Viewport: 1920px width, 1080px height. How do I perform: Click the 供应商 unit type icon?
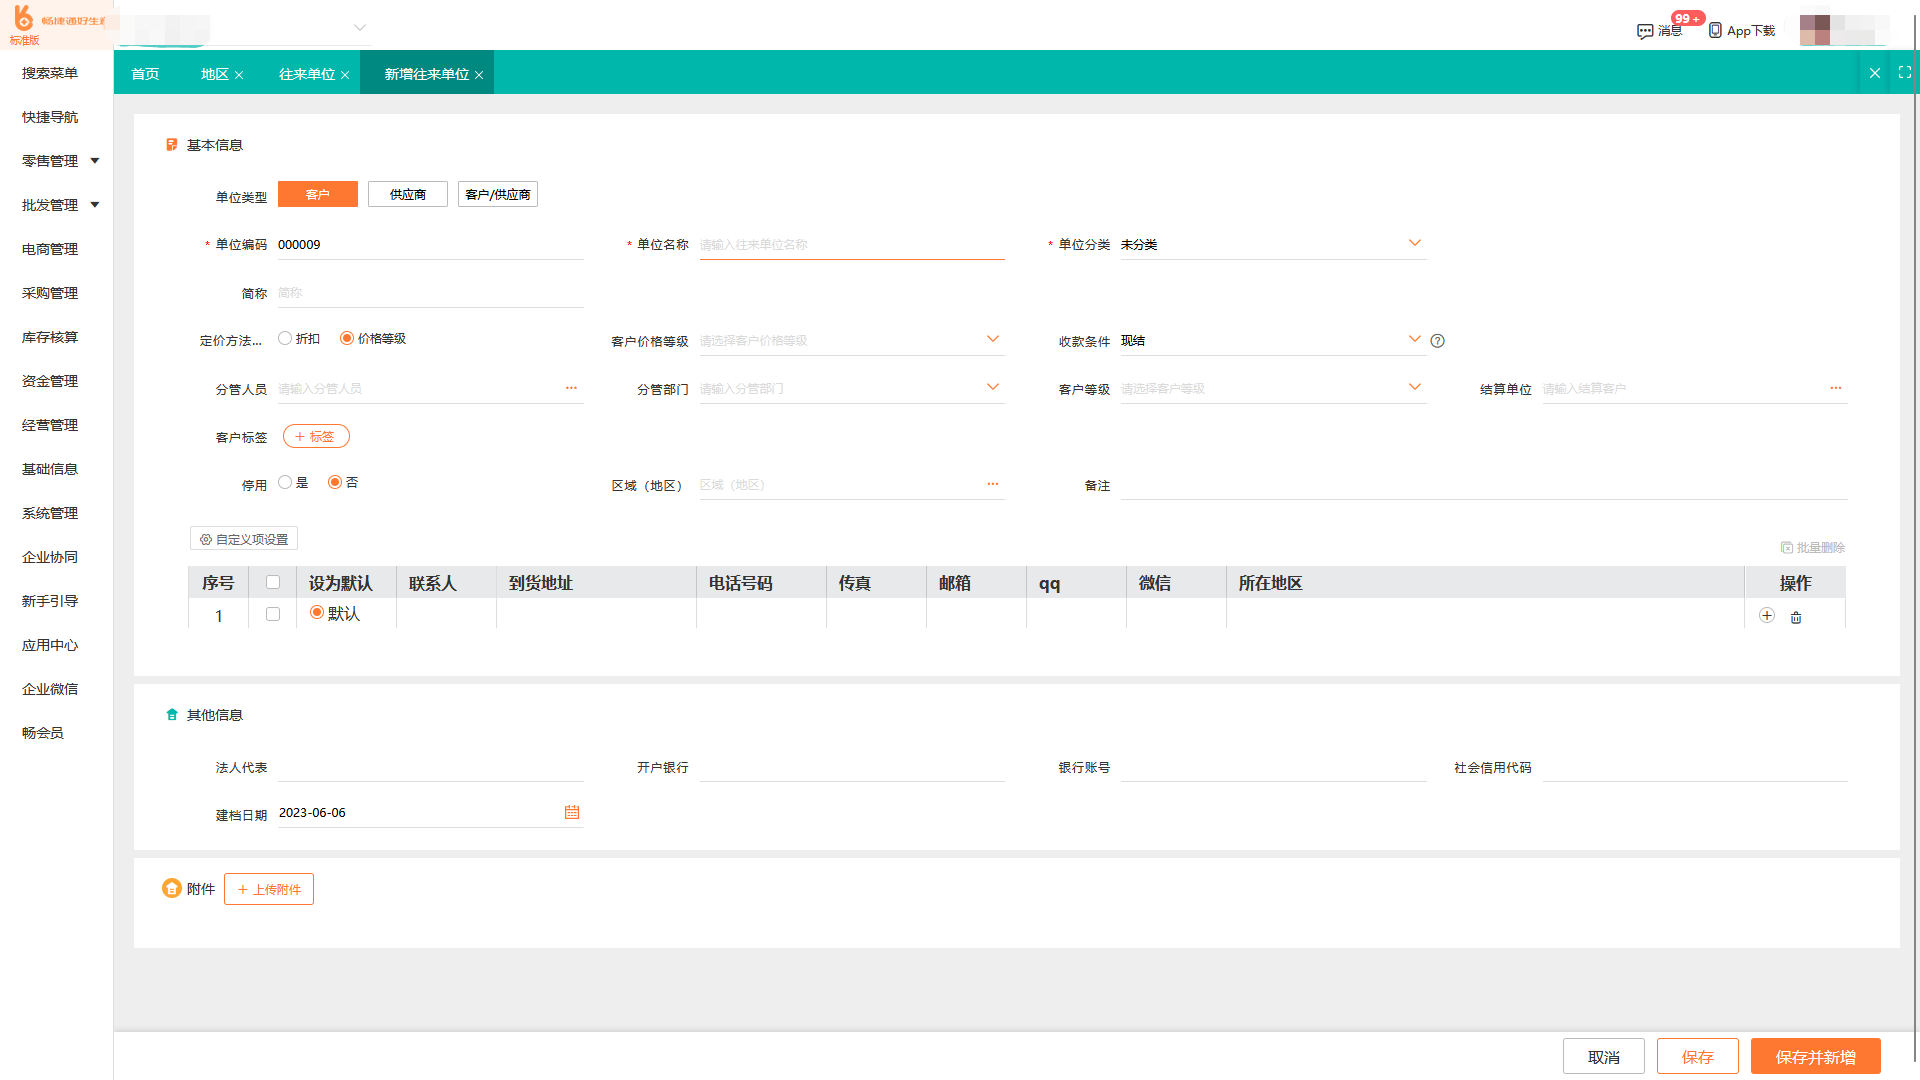405,194
